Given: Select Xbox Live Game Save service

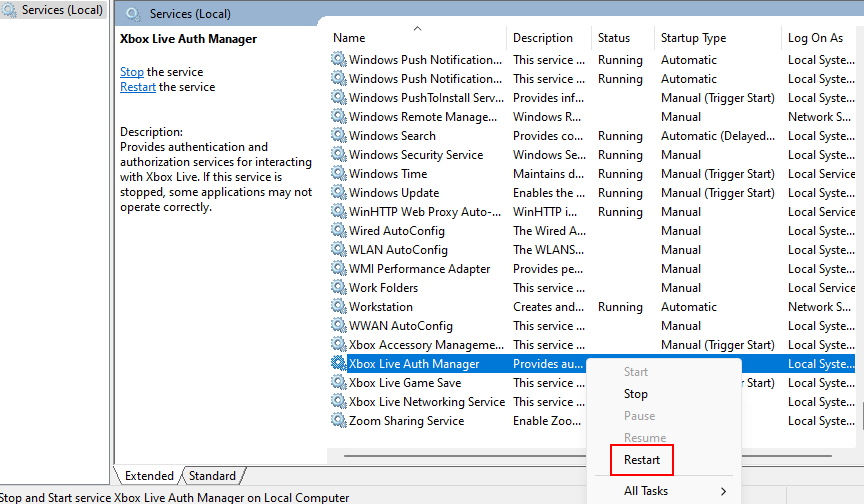Looking at the screenshot, I should click(405, 383).
